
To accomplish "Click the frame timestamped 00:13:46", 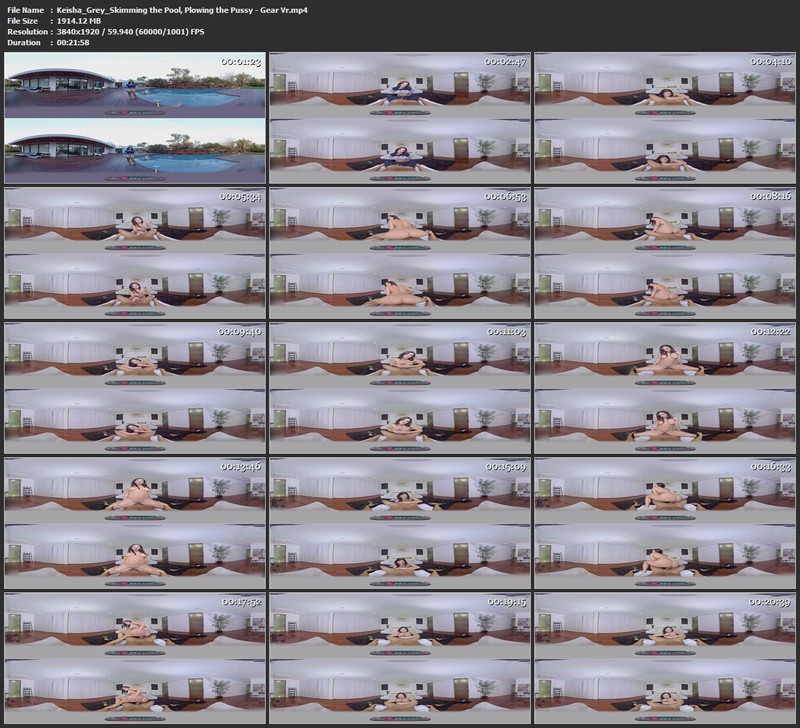I will pos(135,521).
